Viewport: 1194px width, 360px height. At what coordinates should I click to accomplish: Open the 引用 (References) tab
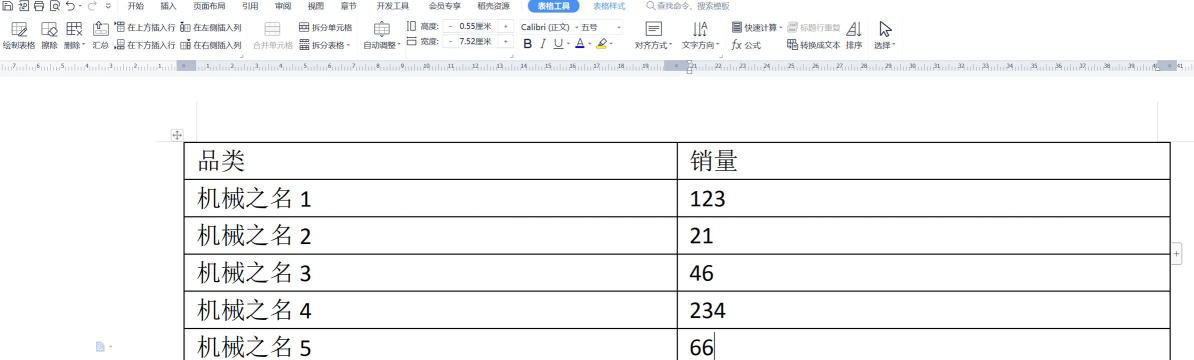(250, 6)
